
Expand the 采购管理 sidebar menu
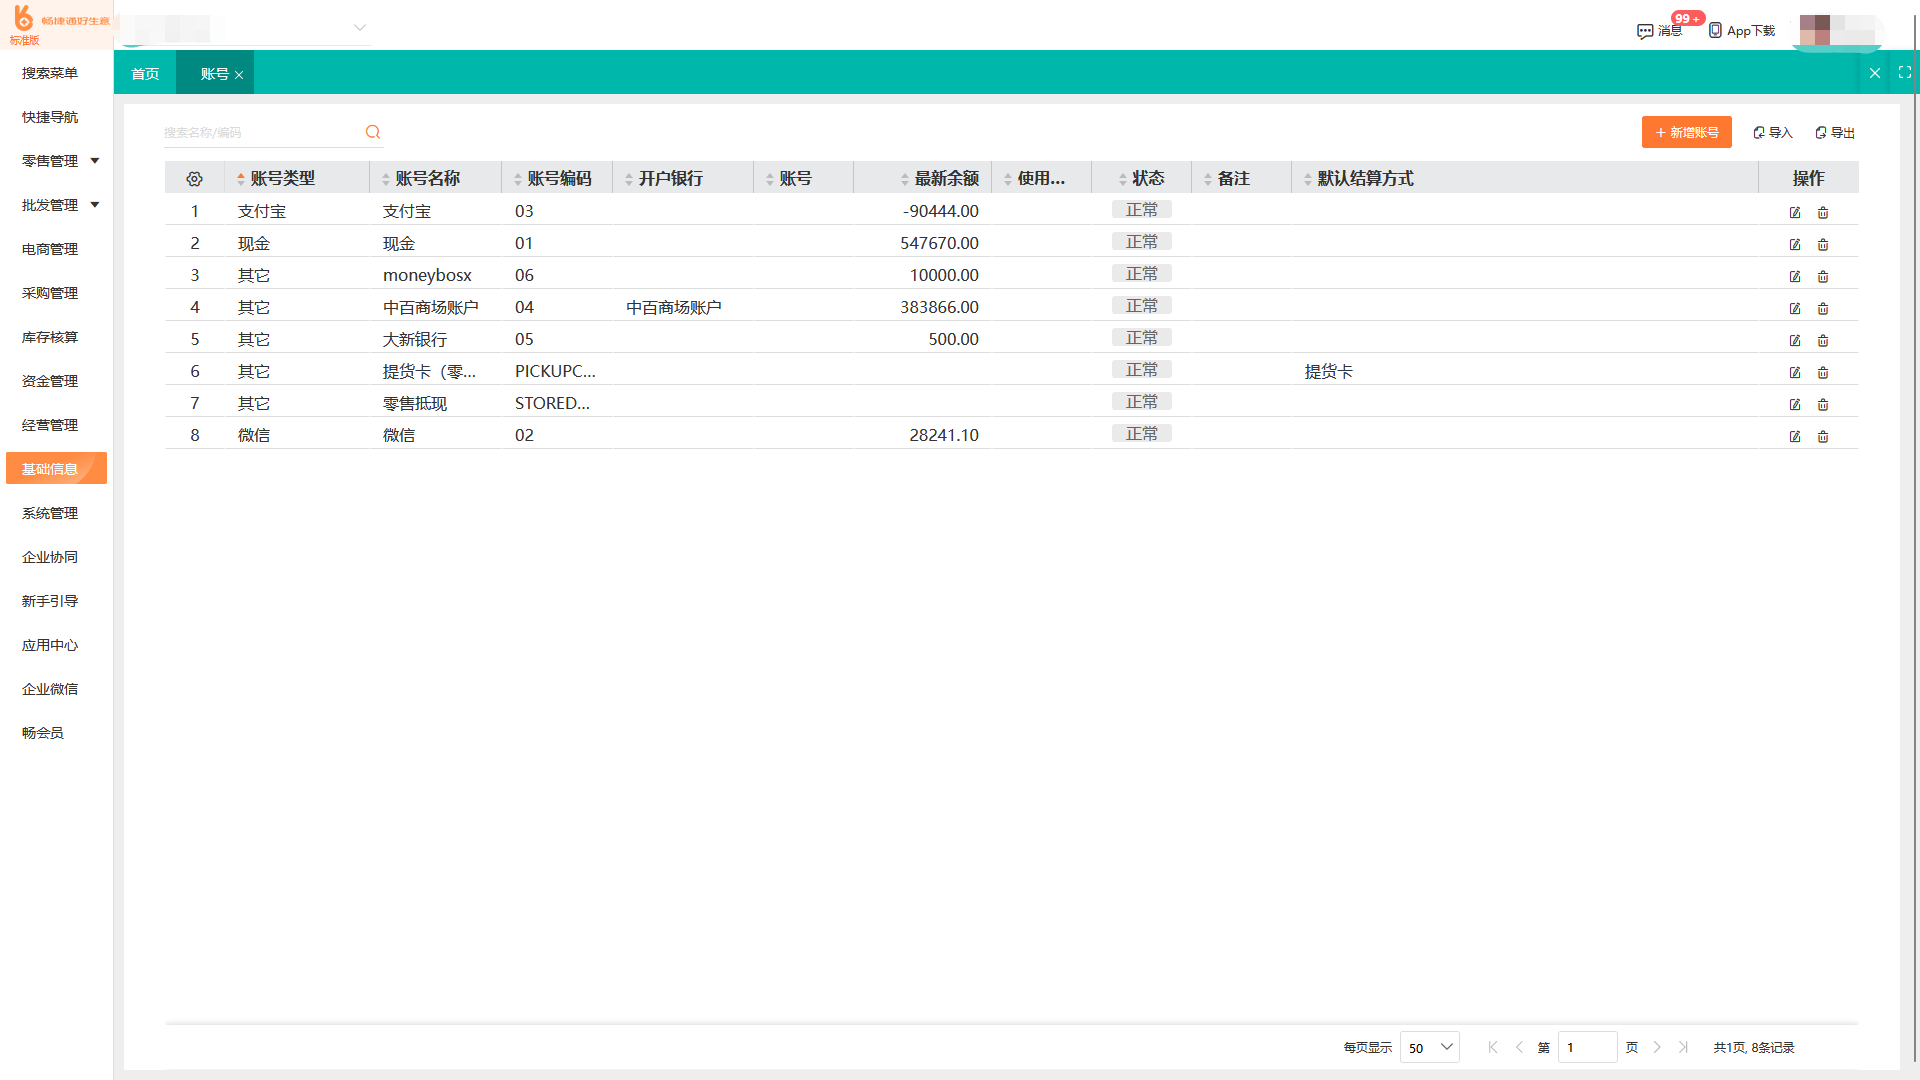(x=50, y=293)
